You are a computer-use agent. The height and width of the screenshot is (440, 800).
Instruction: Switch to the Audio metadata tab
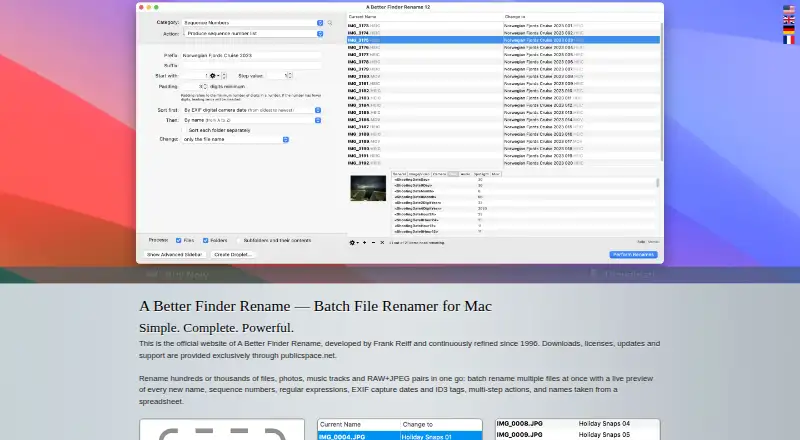pos(465,174)
